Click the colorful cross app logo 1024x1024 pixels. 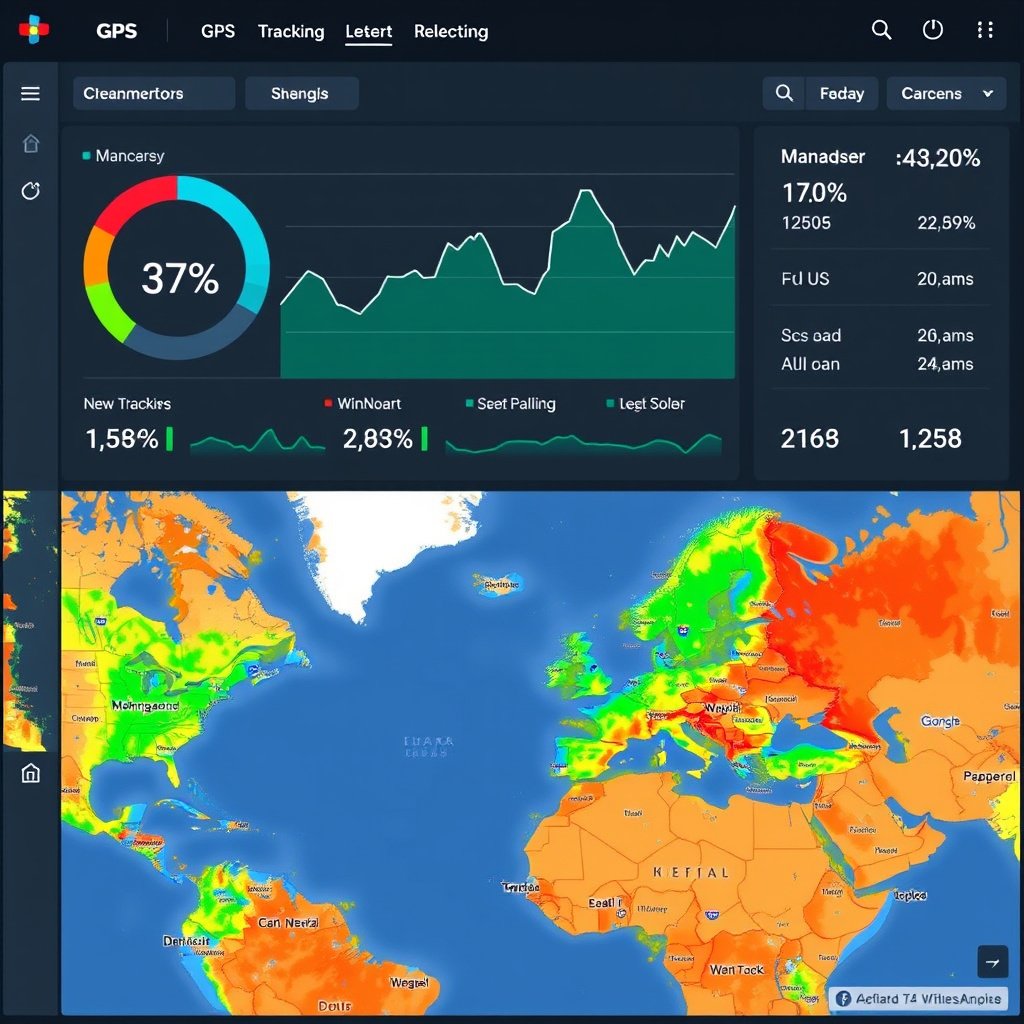[33, 29]
